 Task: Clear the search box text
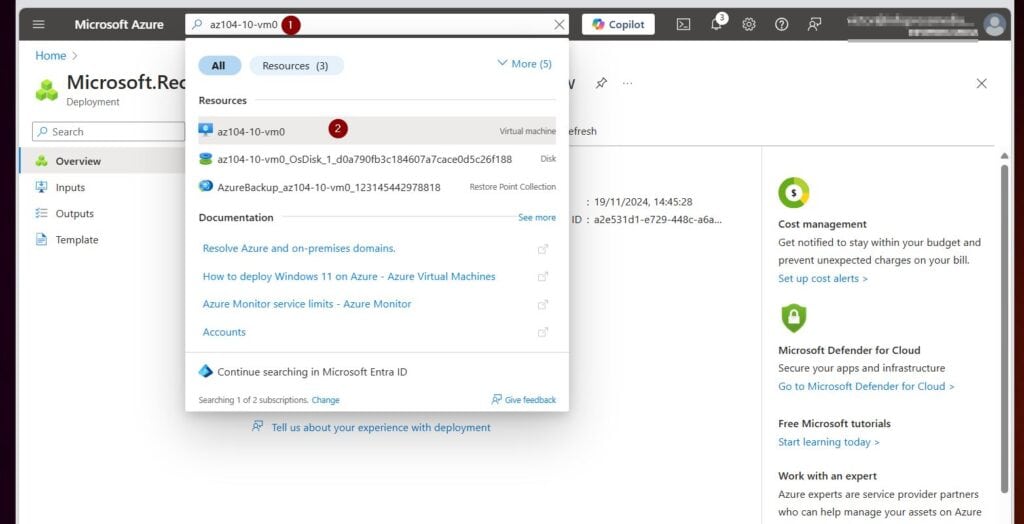(x=560, y=25)
